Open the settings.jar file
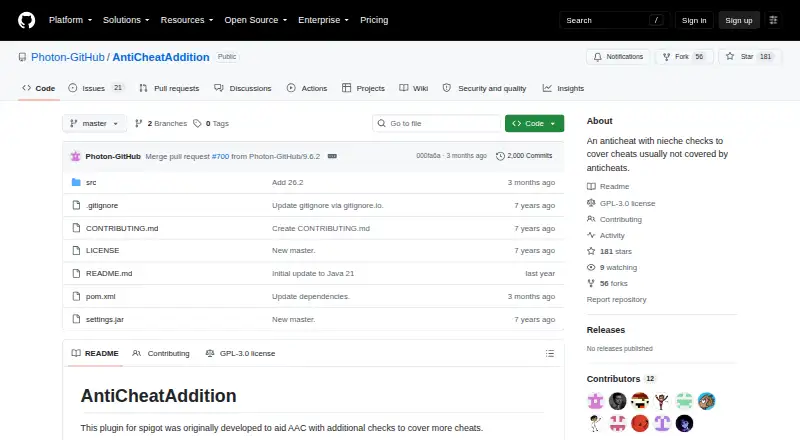The height and width of the screenshot is (440, 800). (105, 320)
